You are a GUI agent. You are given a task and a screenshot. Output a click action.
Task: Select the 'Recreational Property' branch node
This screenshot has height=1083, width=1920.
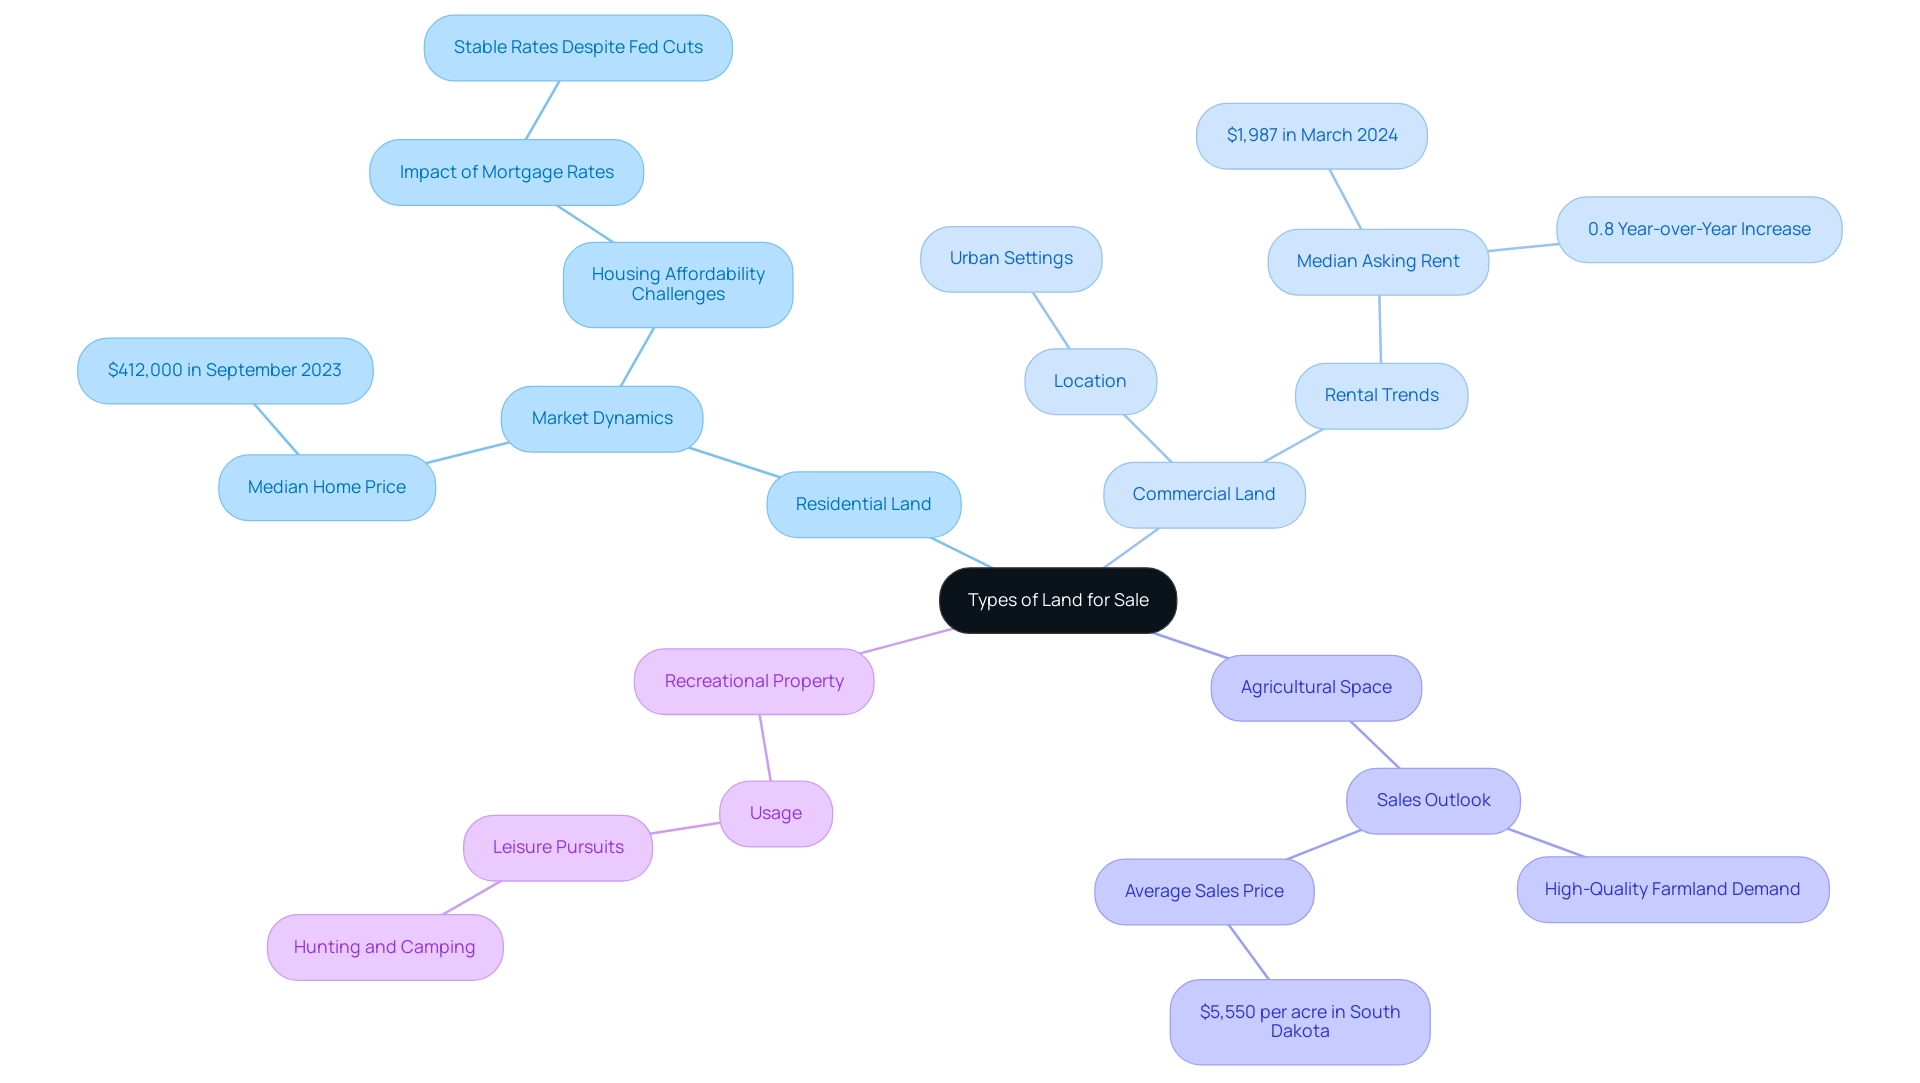753,681
